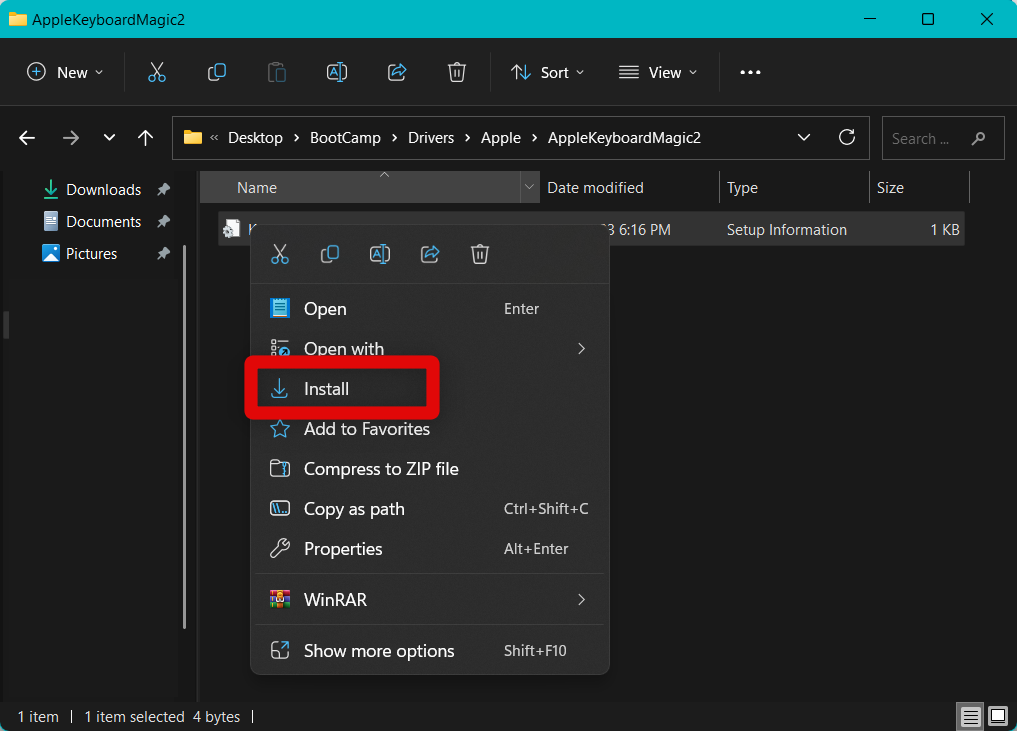
Task: Click the Search input field
Action: pos(943,138)
